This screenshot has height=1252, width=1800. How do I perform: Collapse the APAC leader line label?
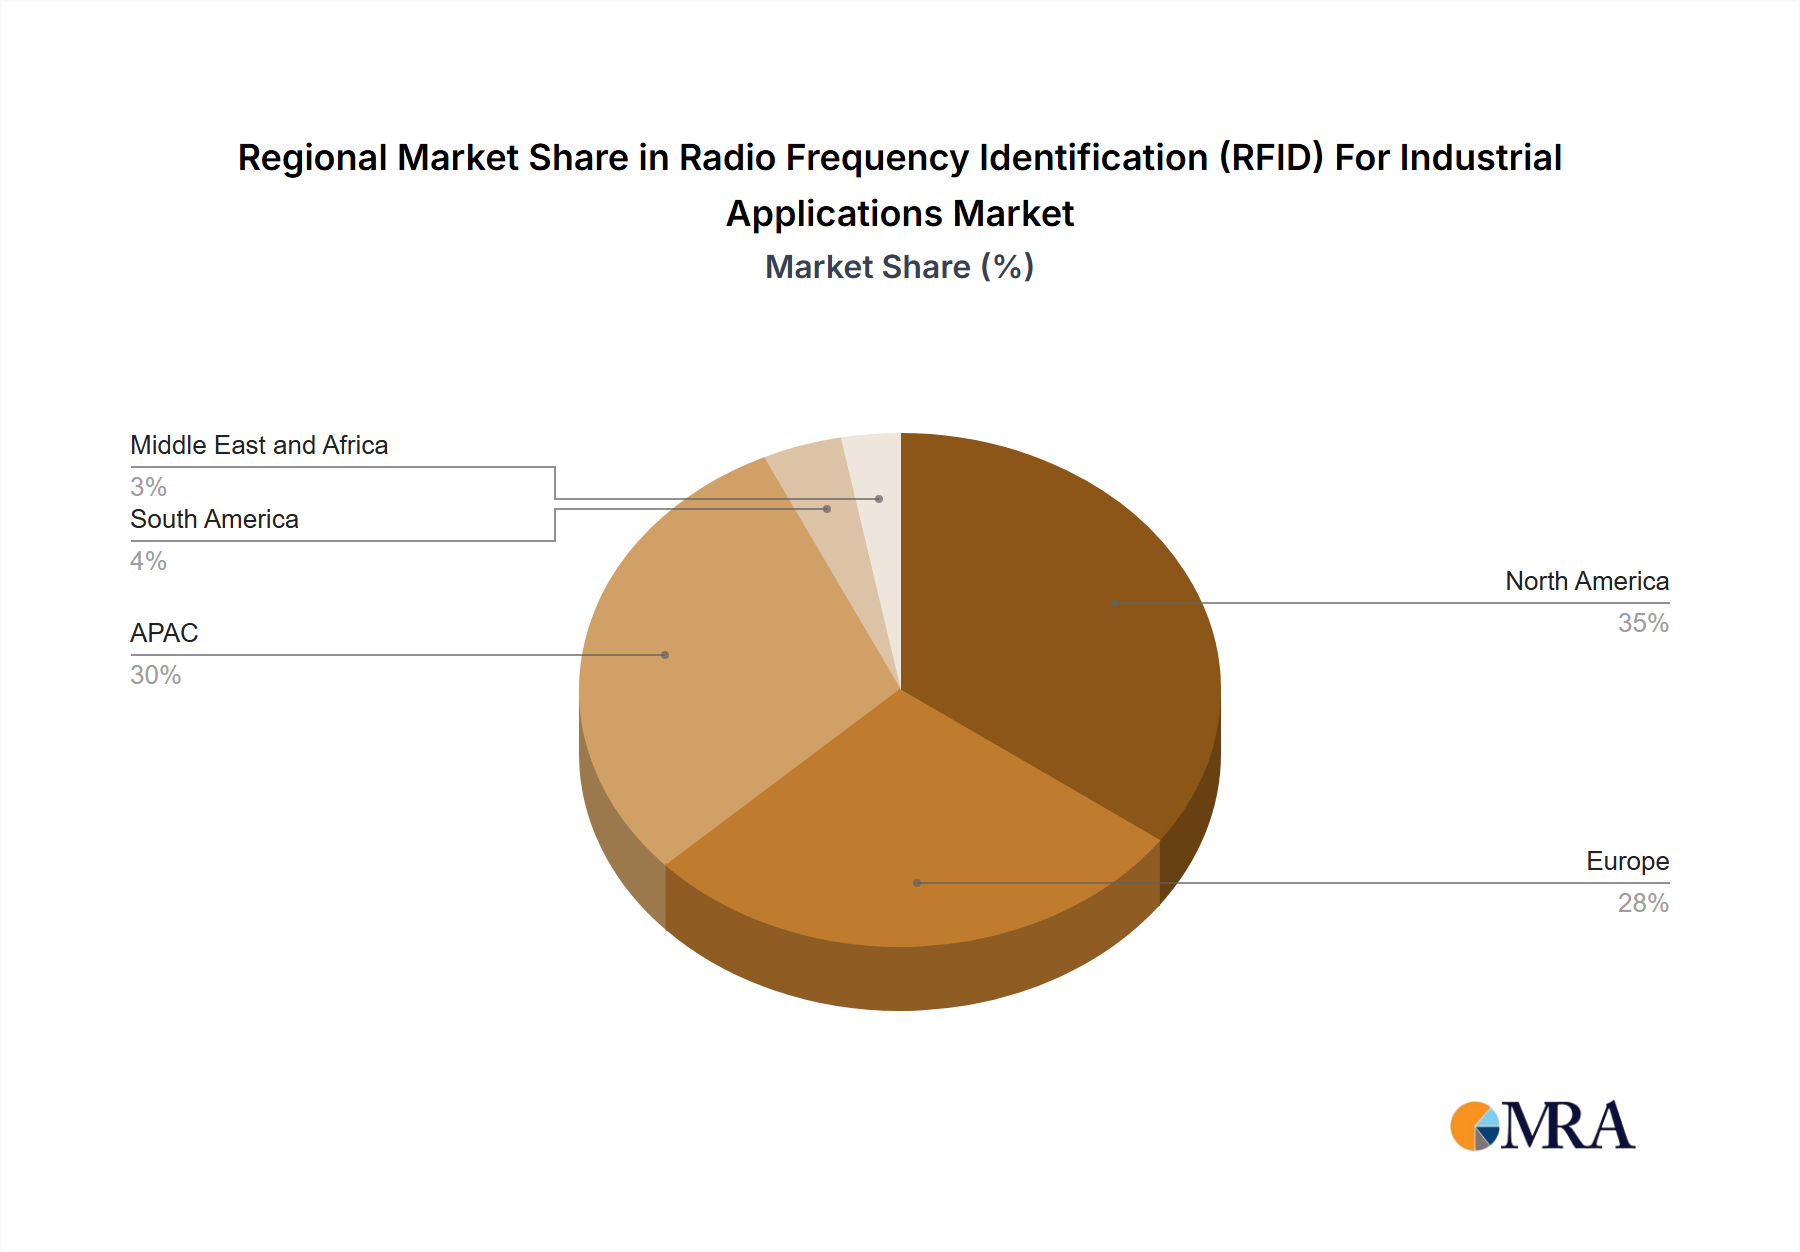point(164,632)
